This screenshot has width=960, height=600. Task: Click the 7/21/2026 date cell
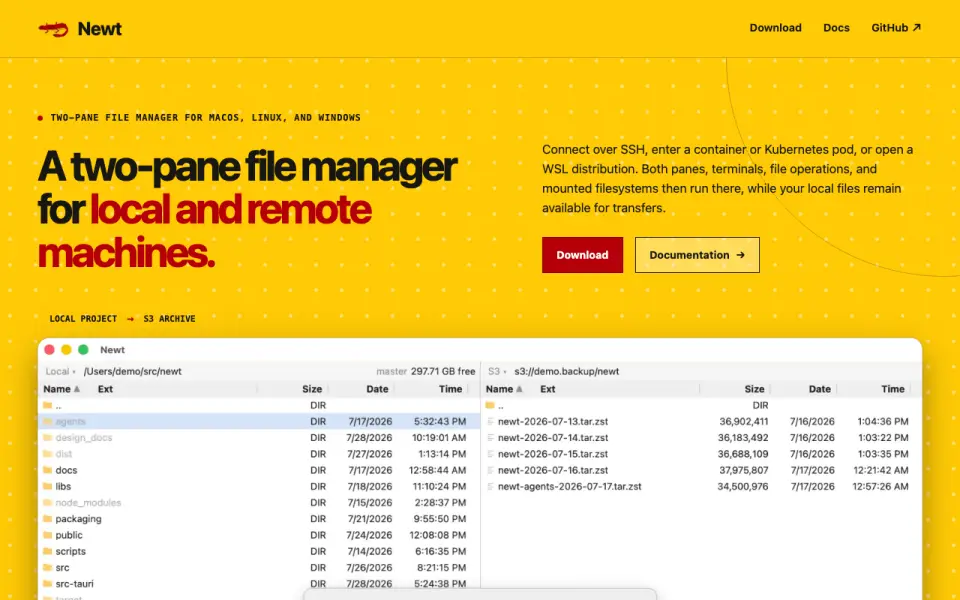tap(370, 519)
